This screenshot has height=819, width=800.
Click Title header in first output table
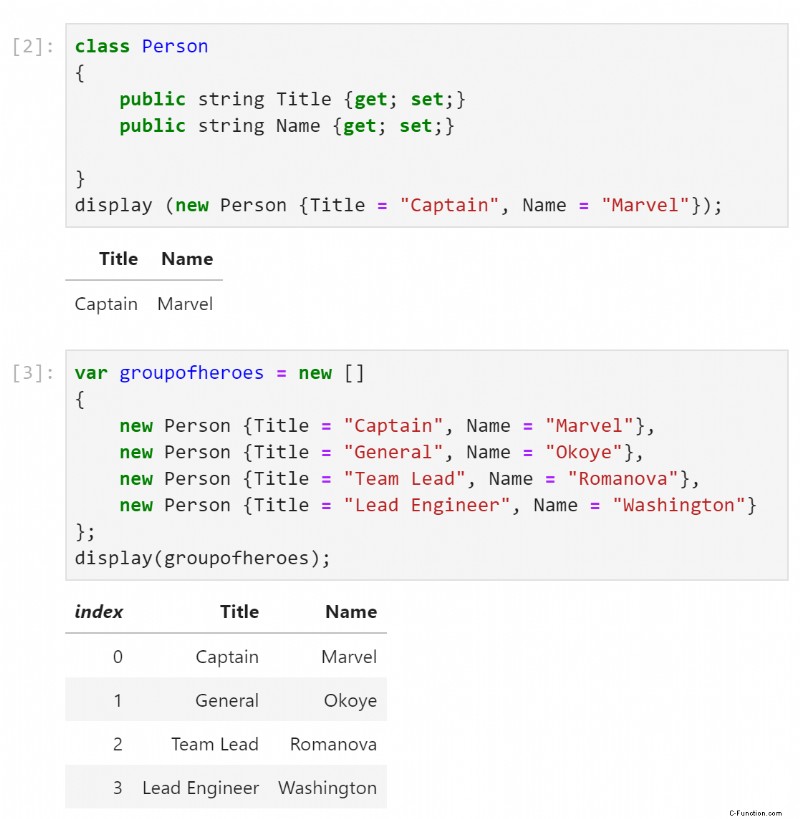tap(118, 259)
